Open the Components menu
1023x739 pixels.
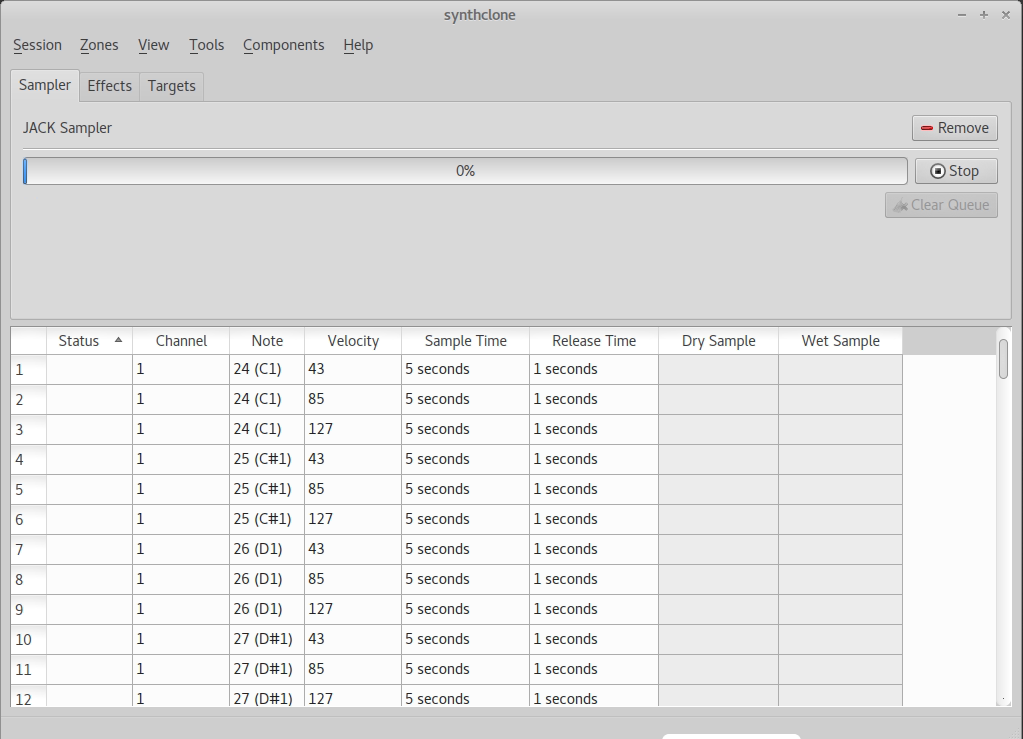283,45
